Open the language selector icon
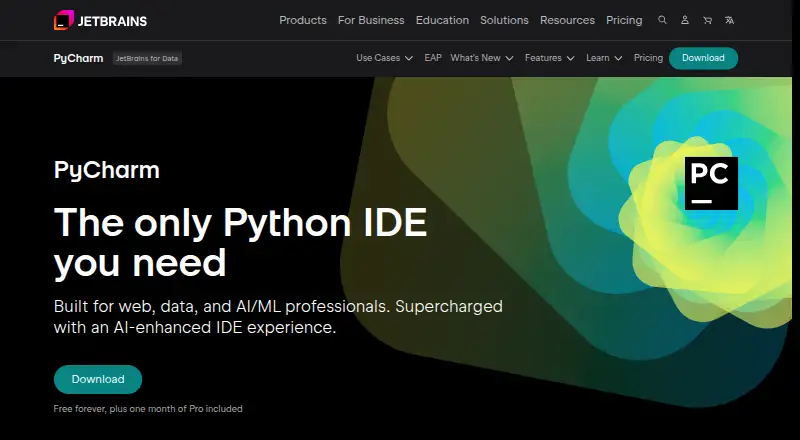The width and height of the screenshot is (800, 440). pyautogui.click(x=730, y=20)
